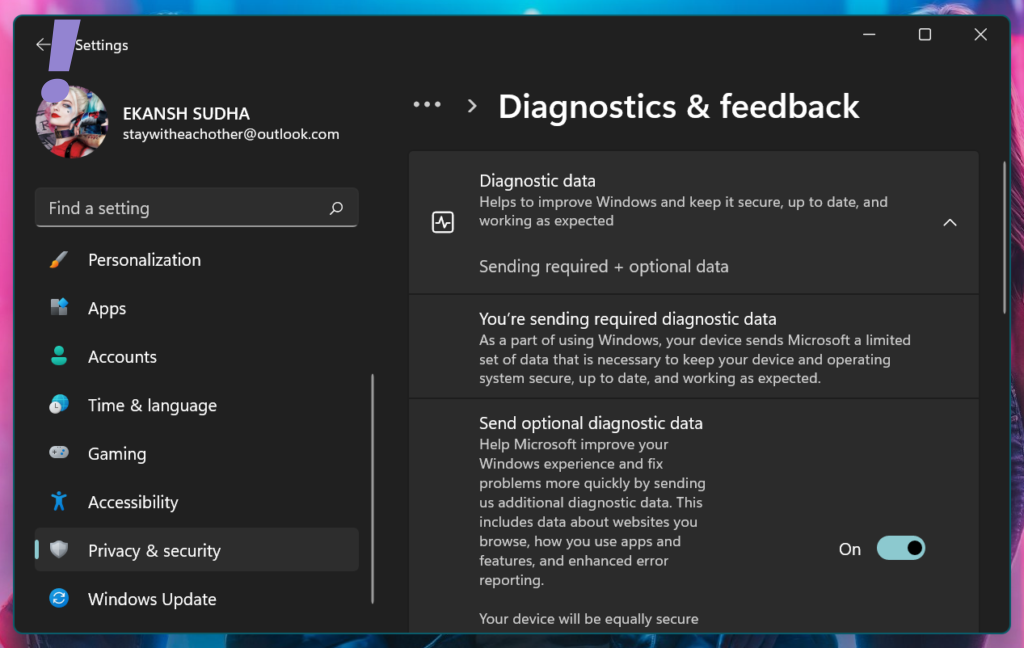Collapse the Diagnostic data section chevron

pos(950,222)
